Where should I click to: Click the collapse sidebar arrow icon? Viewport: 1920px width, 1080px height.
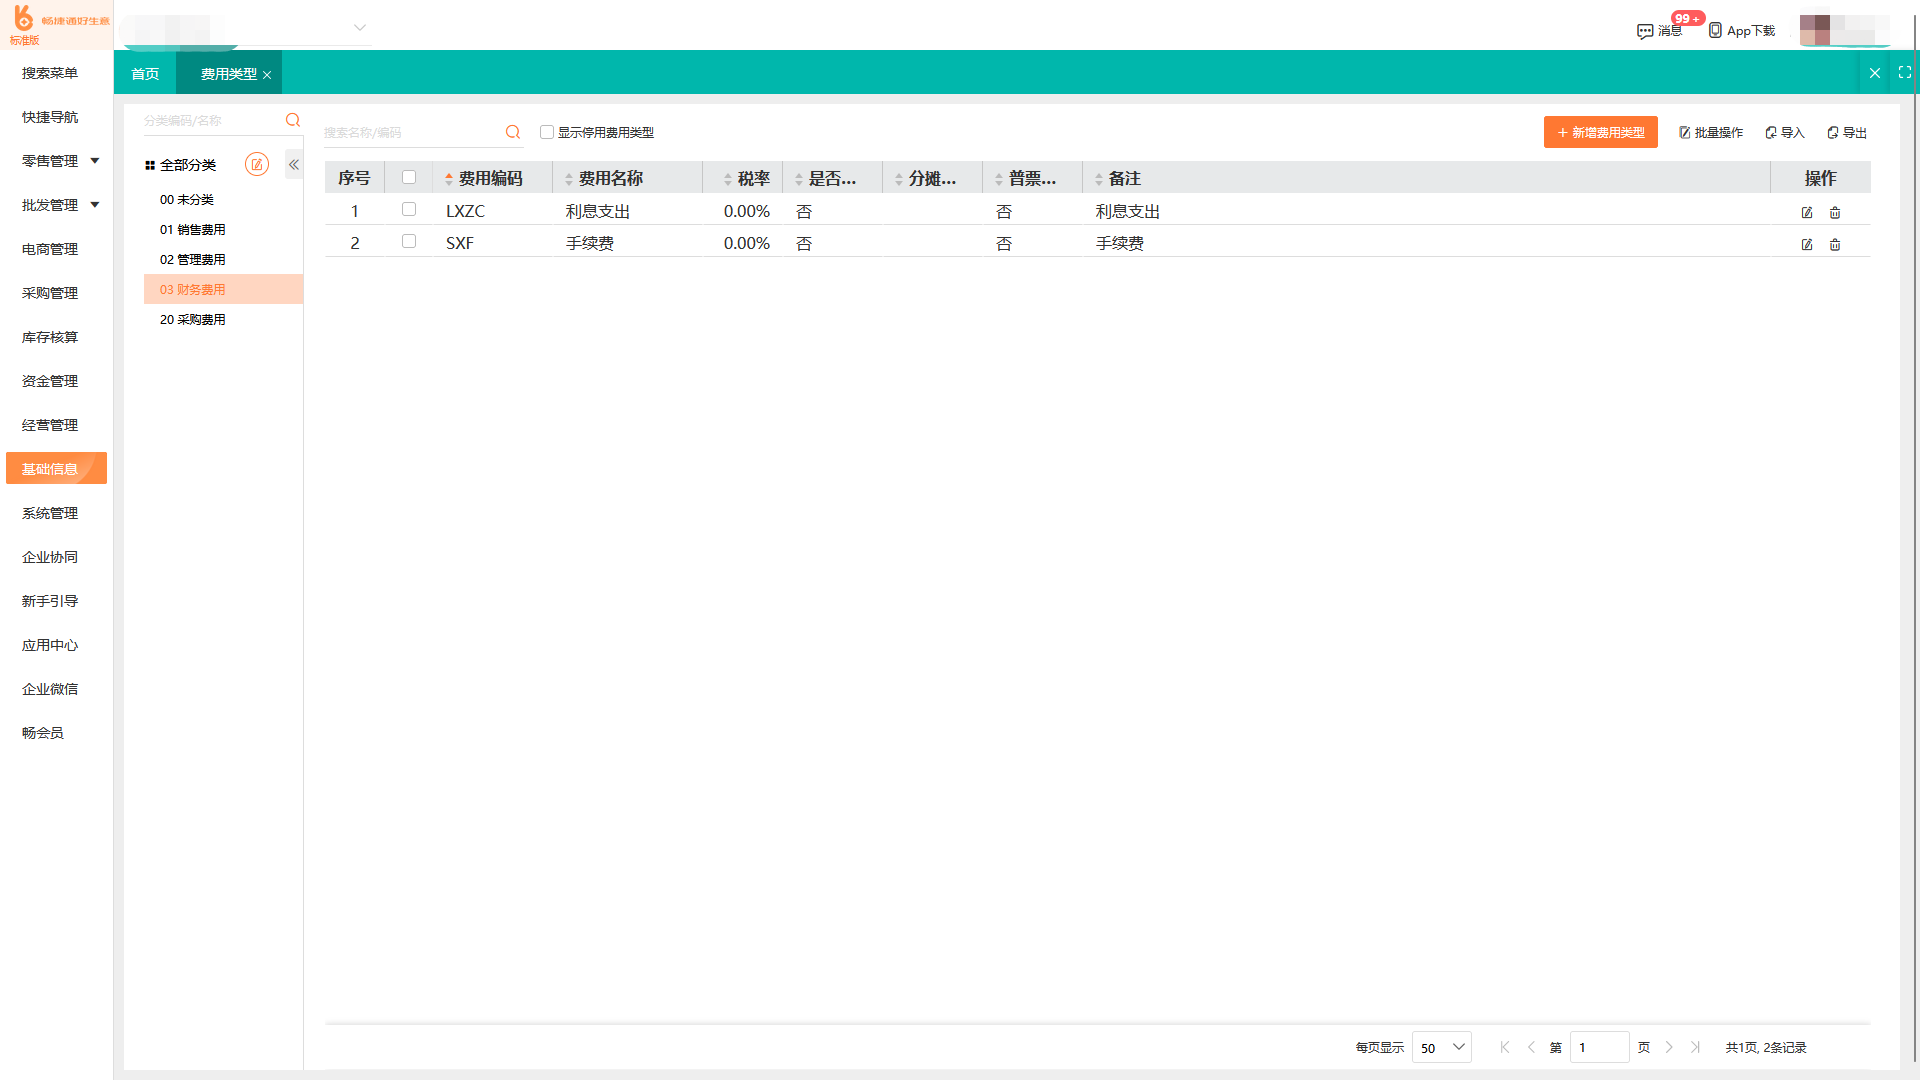click(294, 164)
